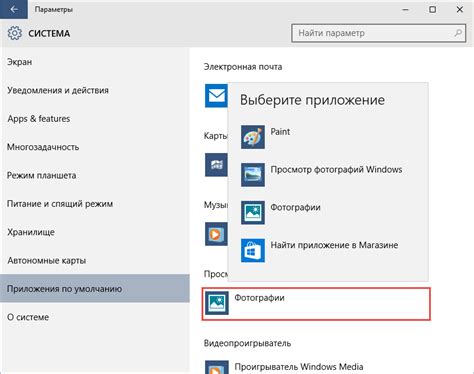This screenshot has width=474, height=374.
Task: Maximize the Параметры window
Action: click(x=432, y=9)
